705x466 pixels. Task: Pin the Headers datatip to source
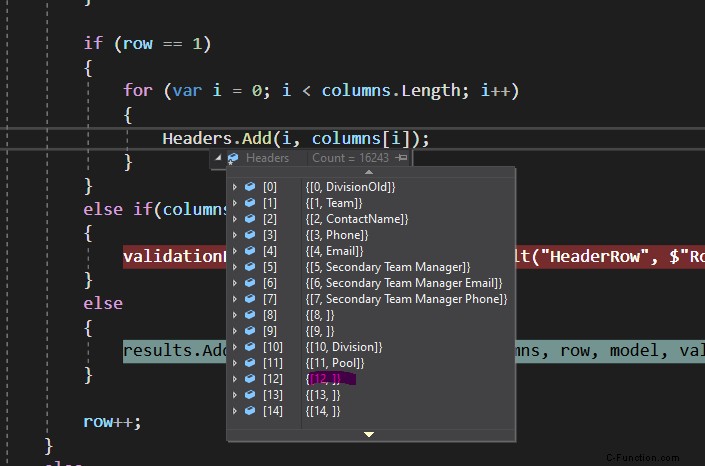[402, 158]
